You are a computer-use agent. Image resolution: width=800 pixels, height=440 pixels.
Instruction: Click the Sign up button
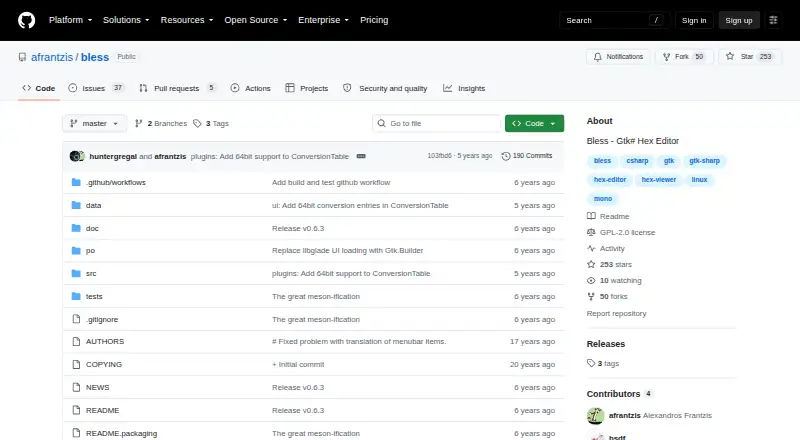click(x=739, y=20)
